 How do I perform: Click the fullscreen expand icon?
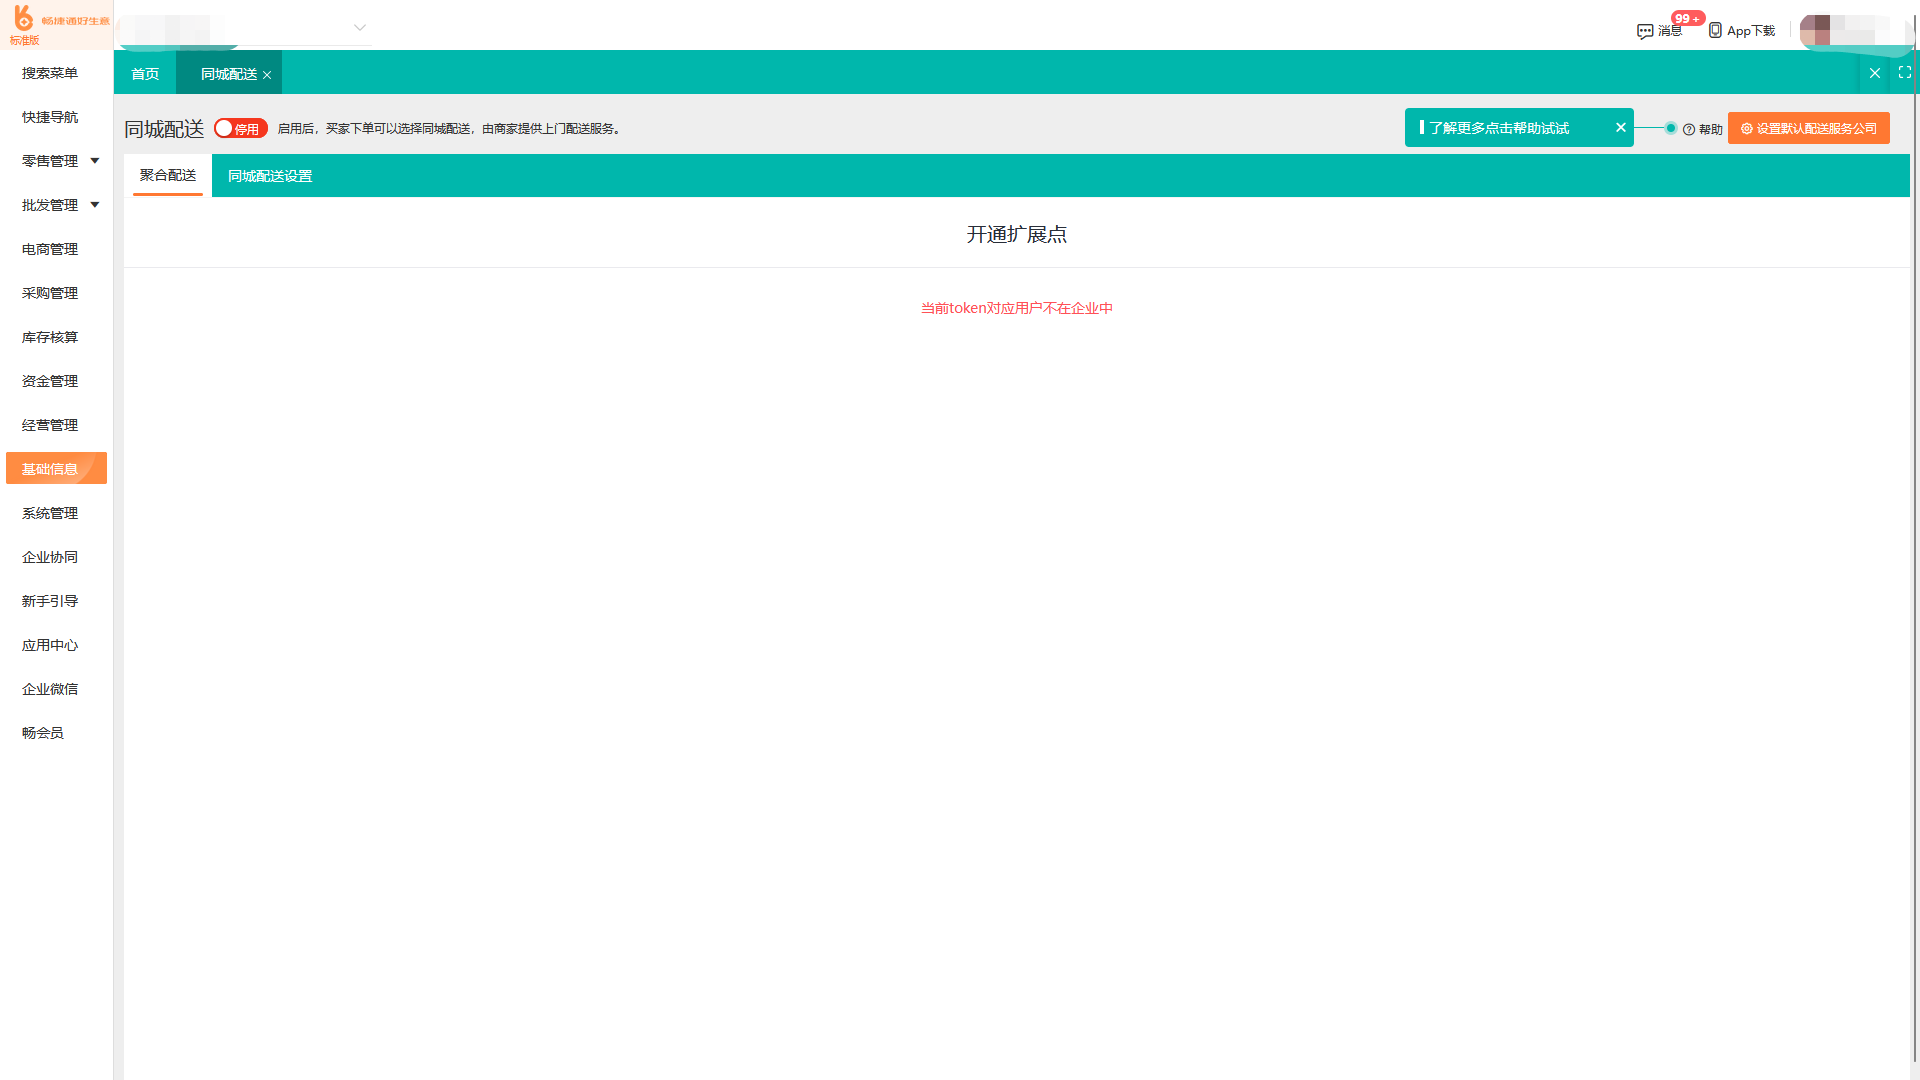(1904, 73)
